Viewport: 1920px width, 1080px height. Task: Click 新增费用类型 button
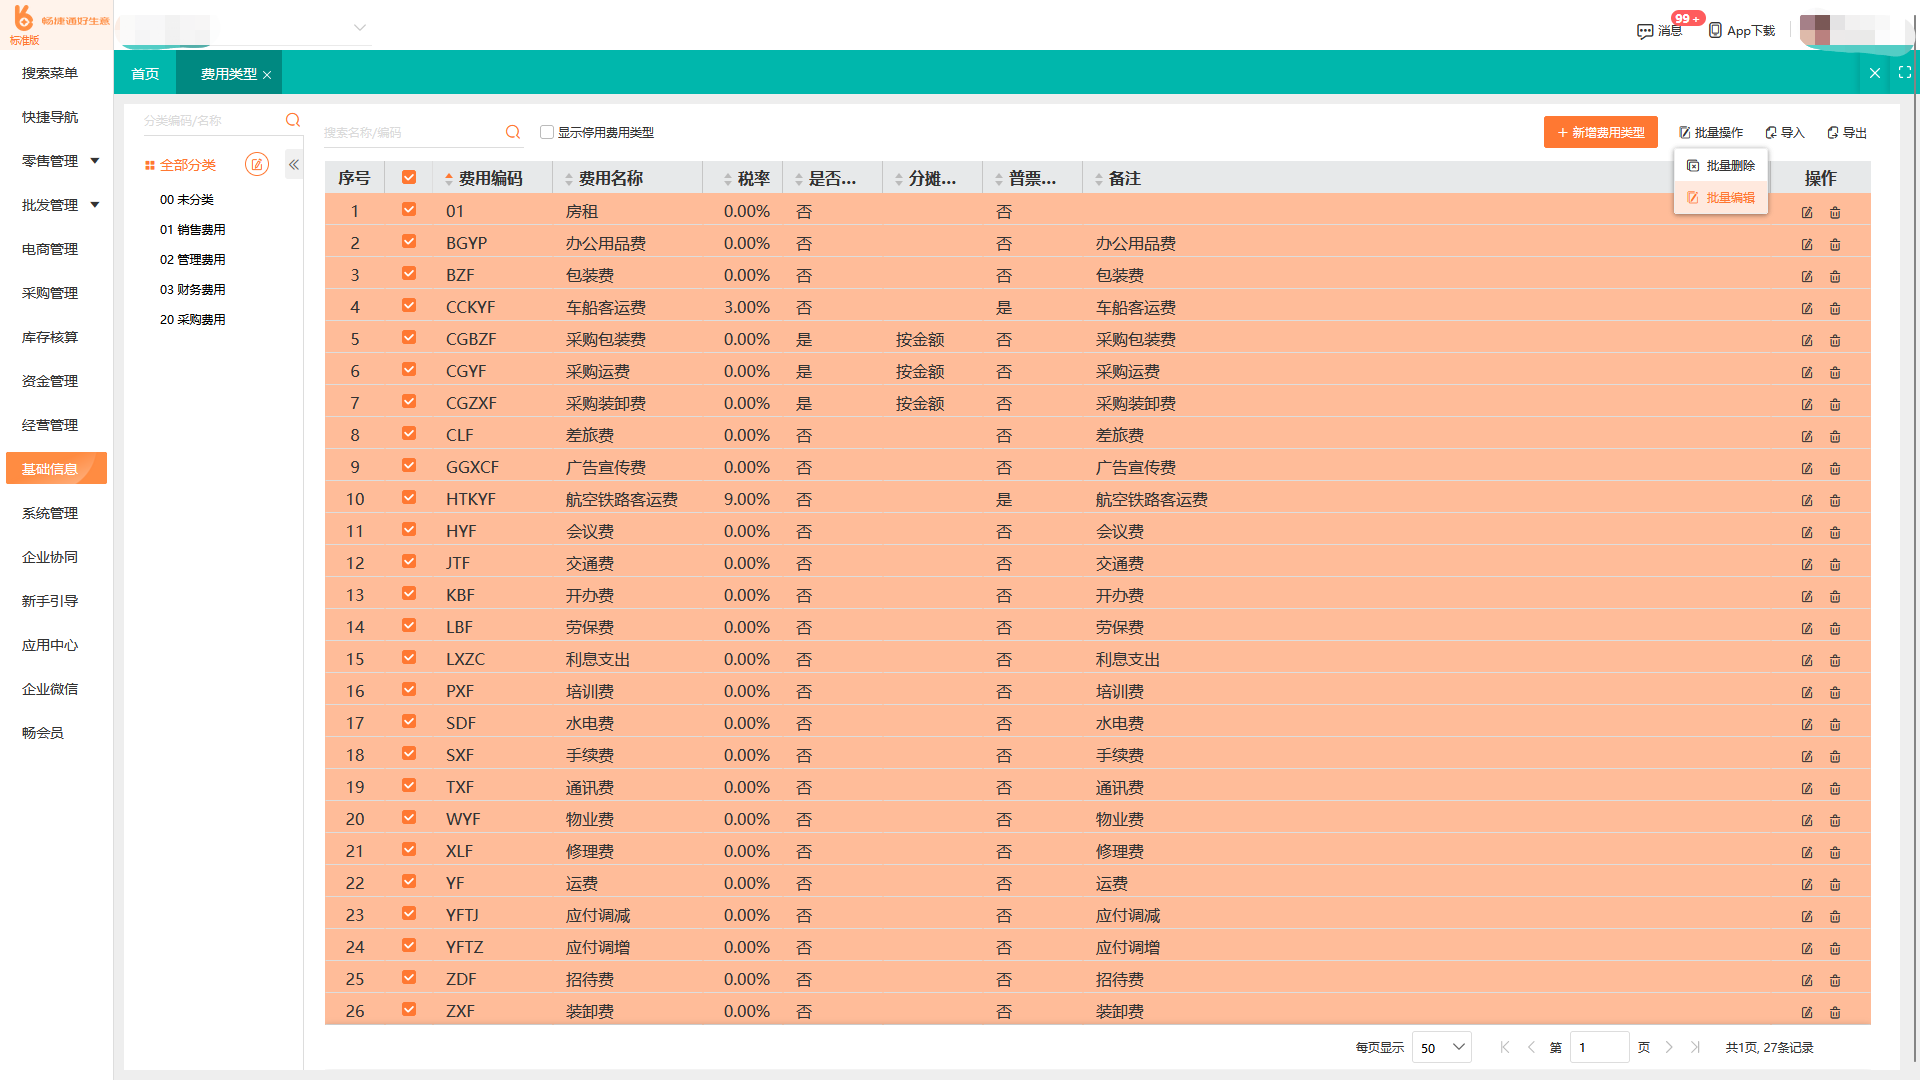point(1600,131)
